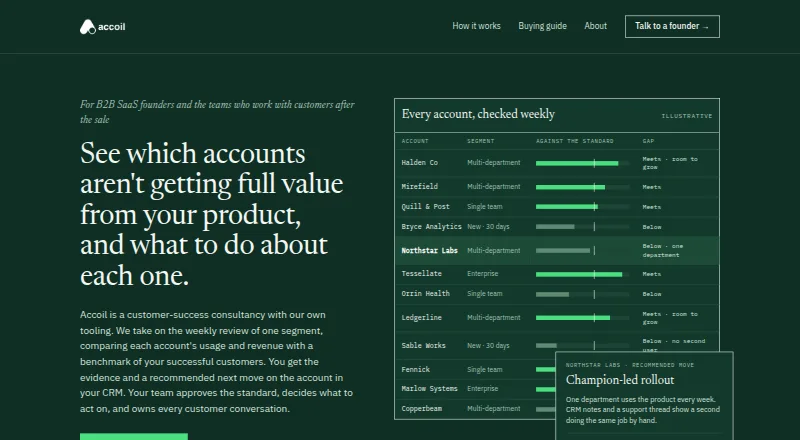Click Mirefield's Meets gap value
800x440 pixels.
point(652,187)
